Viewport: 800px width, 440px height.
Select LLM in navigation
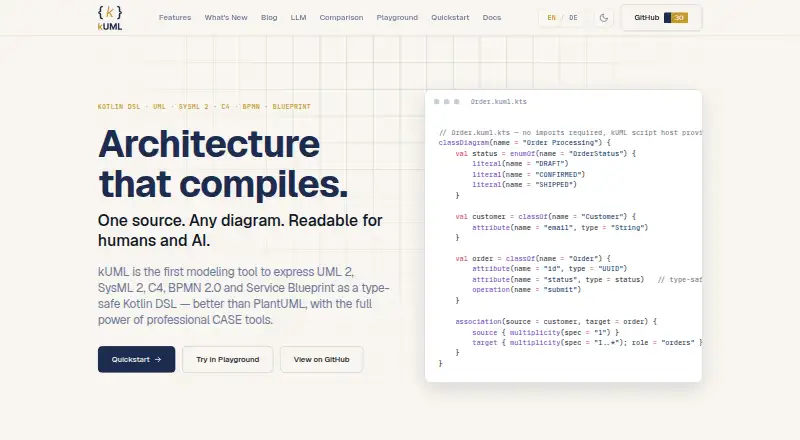(298, 17)
